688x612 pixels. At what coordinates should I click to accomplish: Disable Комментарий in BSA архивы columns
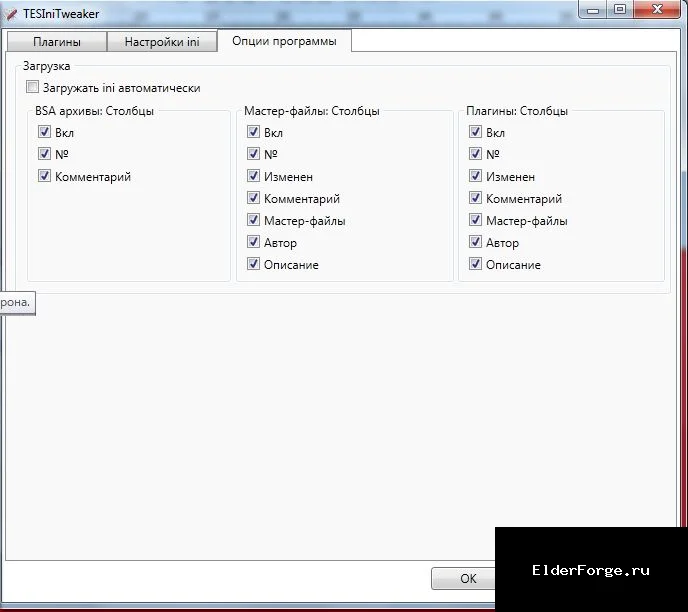(x=44, y=176)
